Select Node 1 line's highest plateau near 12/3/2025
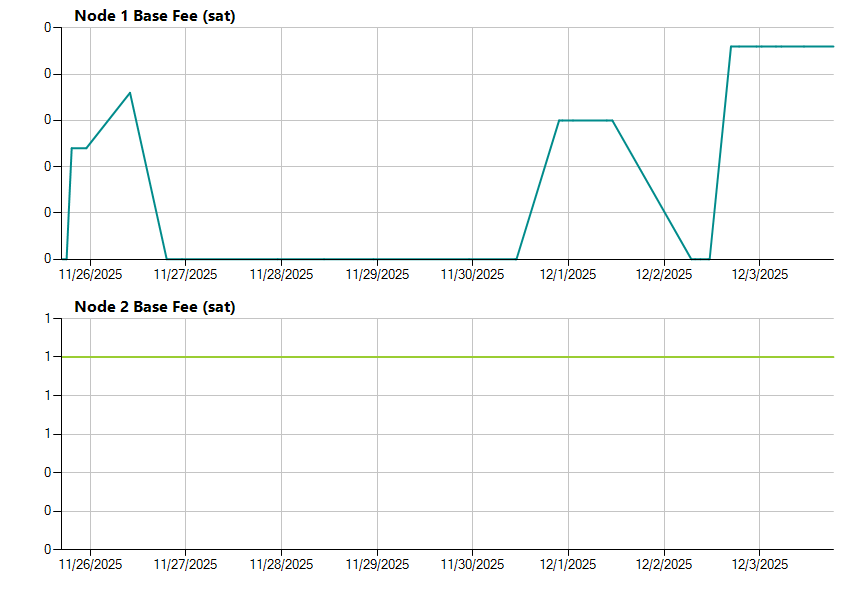The width and height of the screenshot is (860, 600). 780,47
